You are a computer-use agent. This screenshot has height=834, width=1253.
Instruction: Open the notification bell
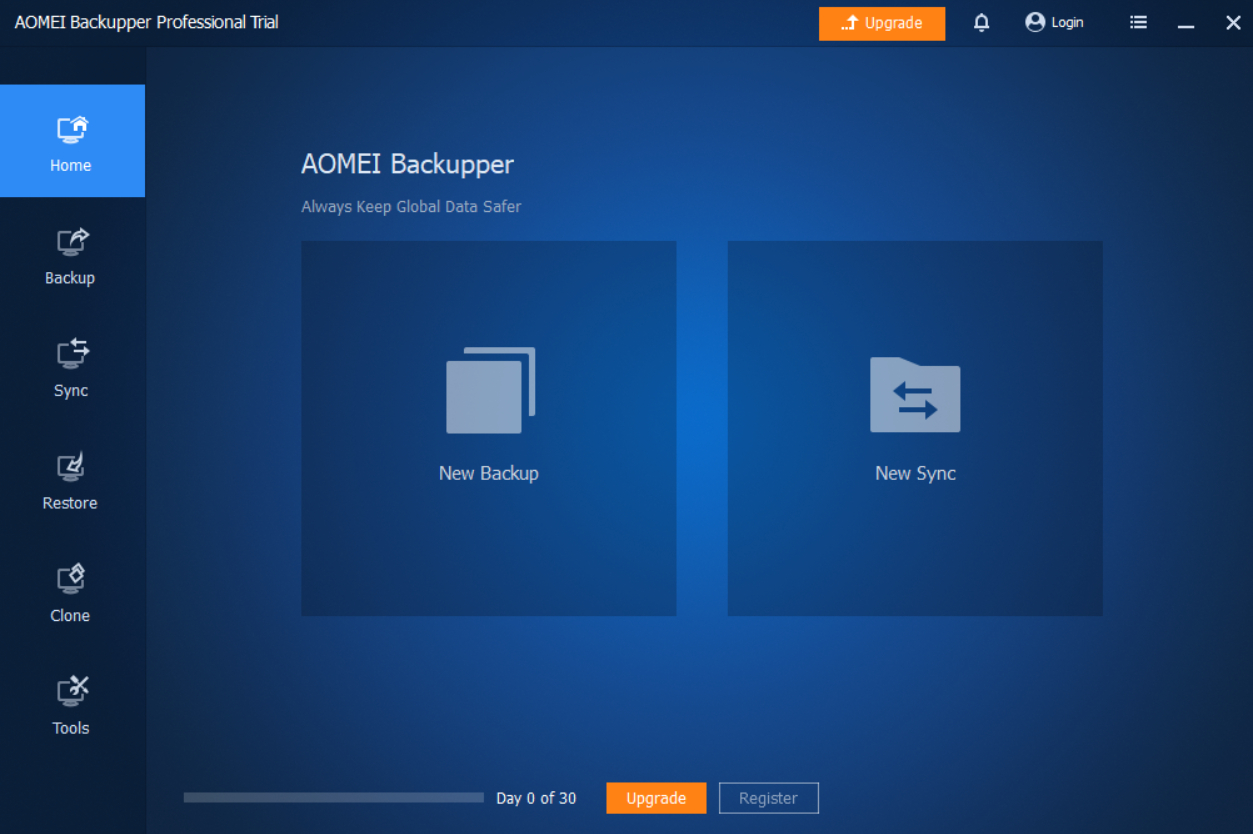981,22
